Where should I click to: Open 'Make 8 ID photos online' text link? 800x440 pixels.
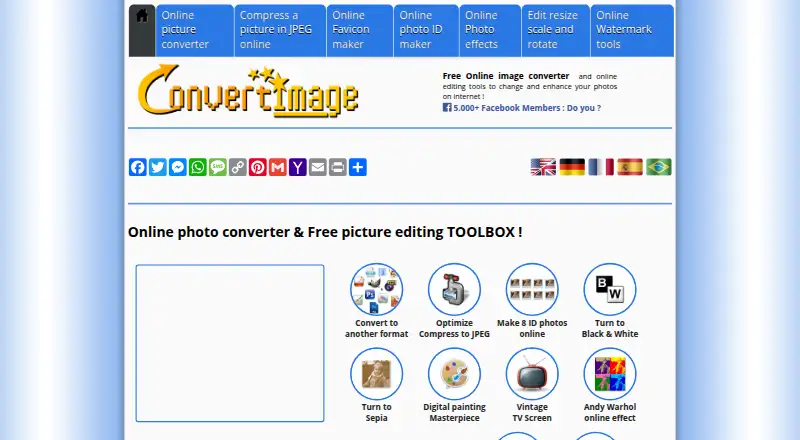pos(532,328)
